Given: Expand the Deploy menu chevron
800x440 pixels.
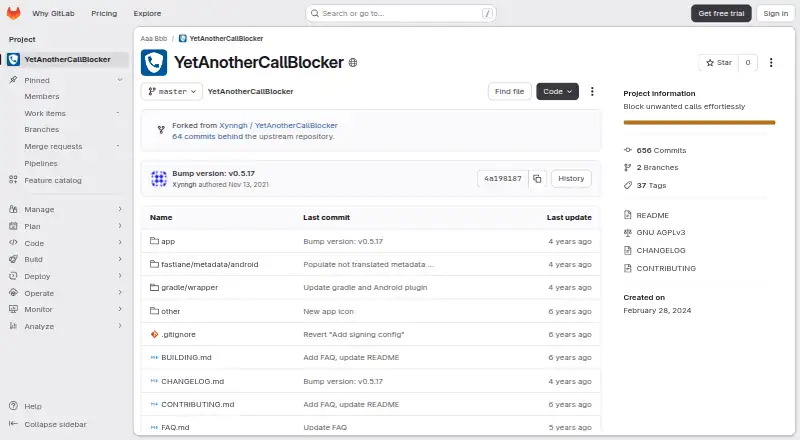Looking at the screenshot, I should (120, 276).
